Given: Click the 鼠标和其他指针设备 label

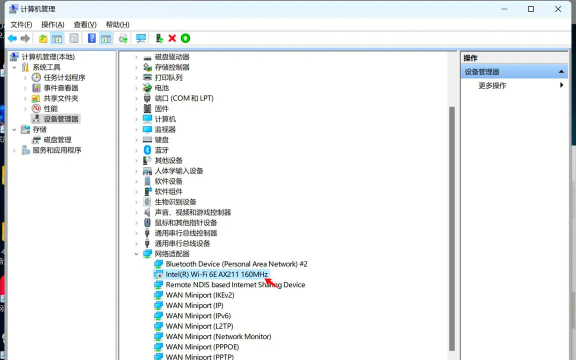Looking at the screenshot, I should pos(186,223).
